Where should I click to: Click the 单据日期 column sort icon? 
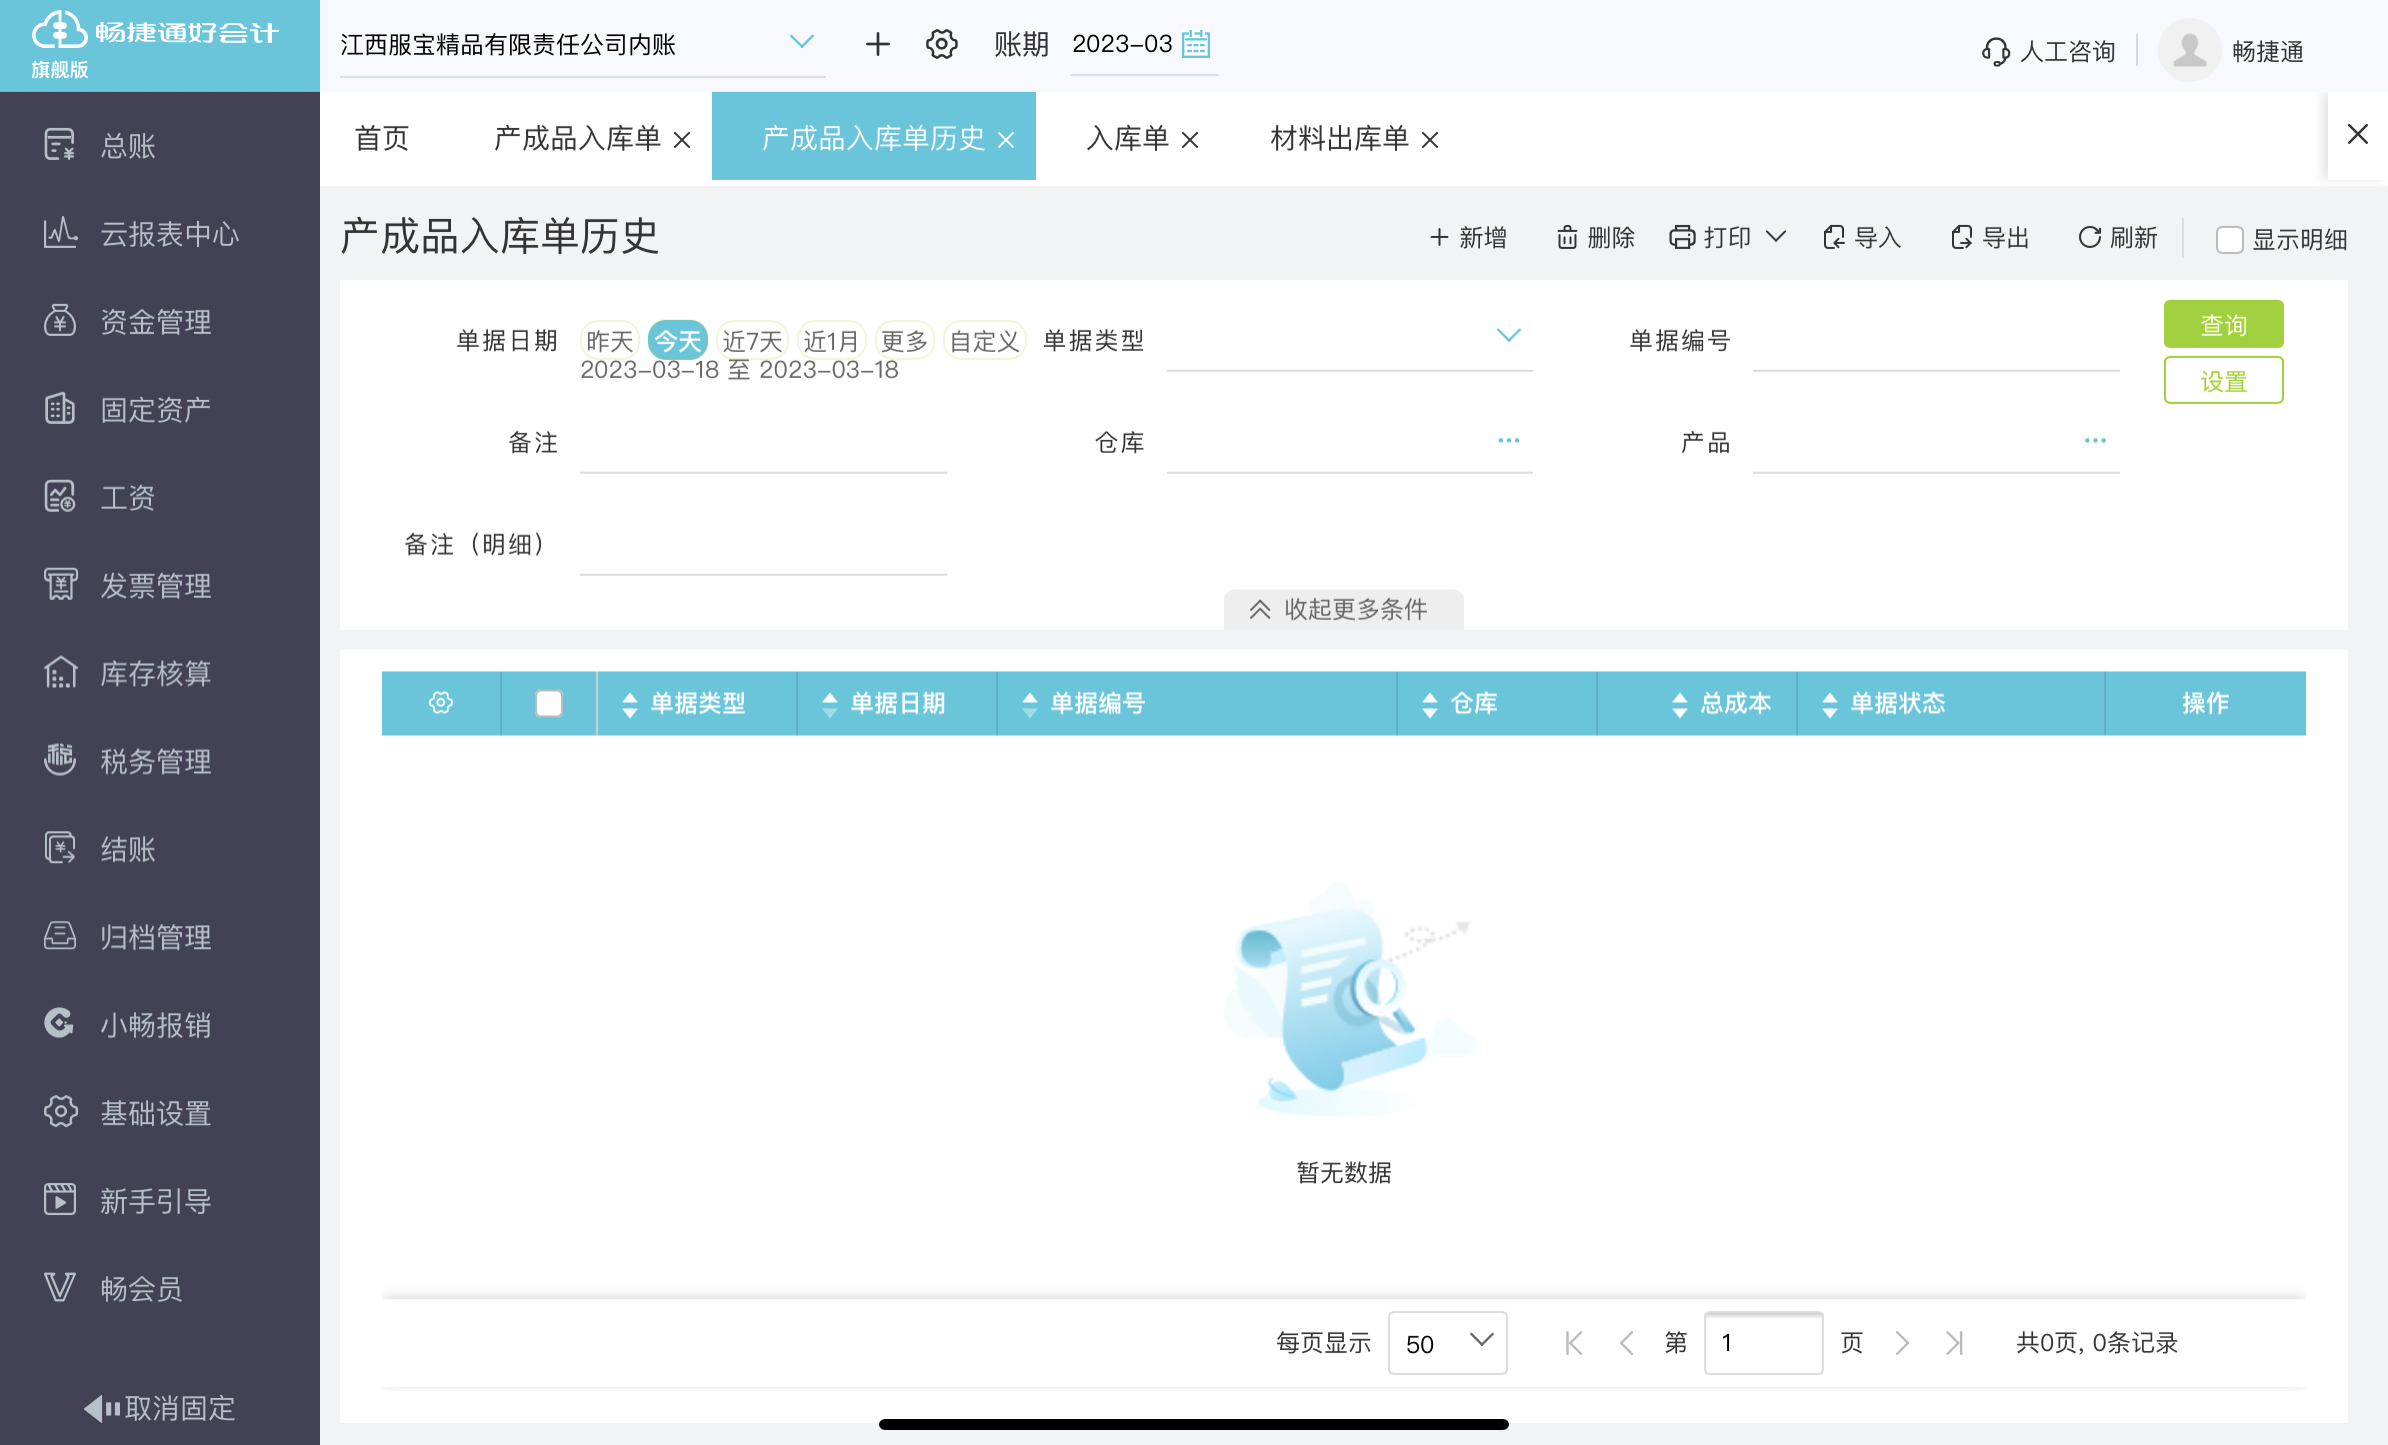827,701
